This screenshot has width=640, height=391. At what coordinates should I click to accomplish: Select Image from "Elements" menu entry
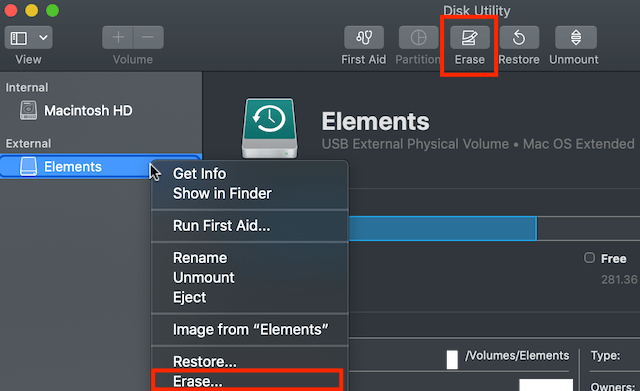coord(251,330)
